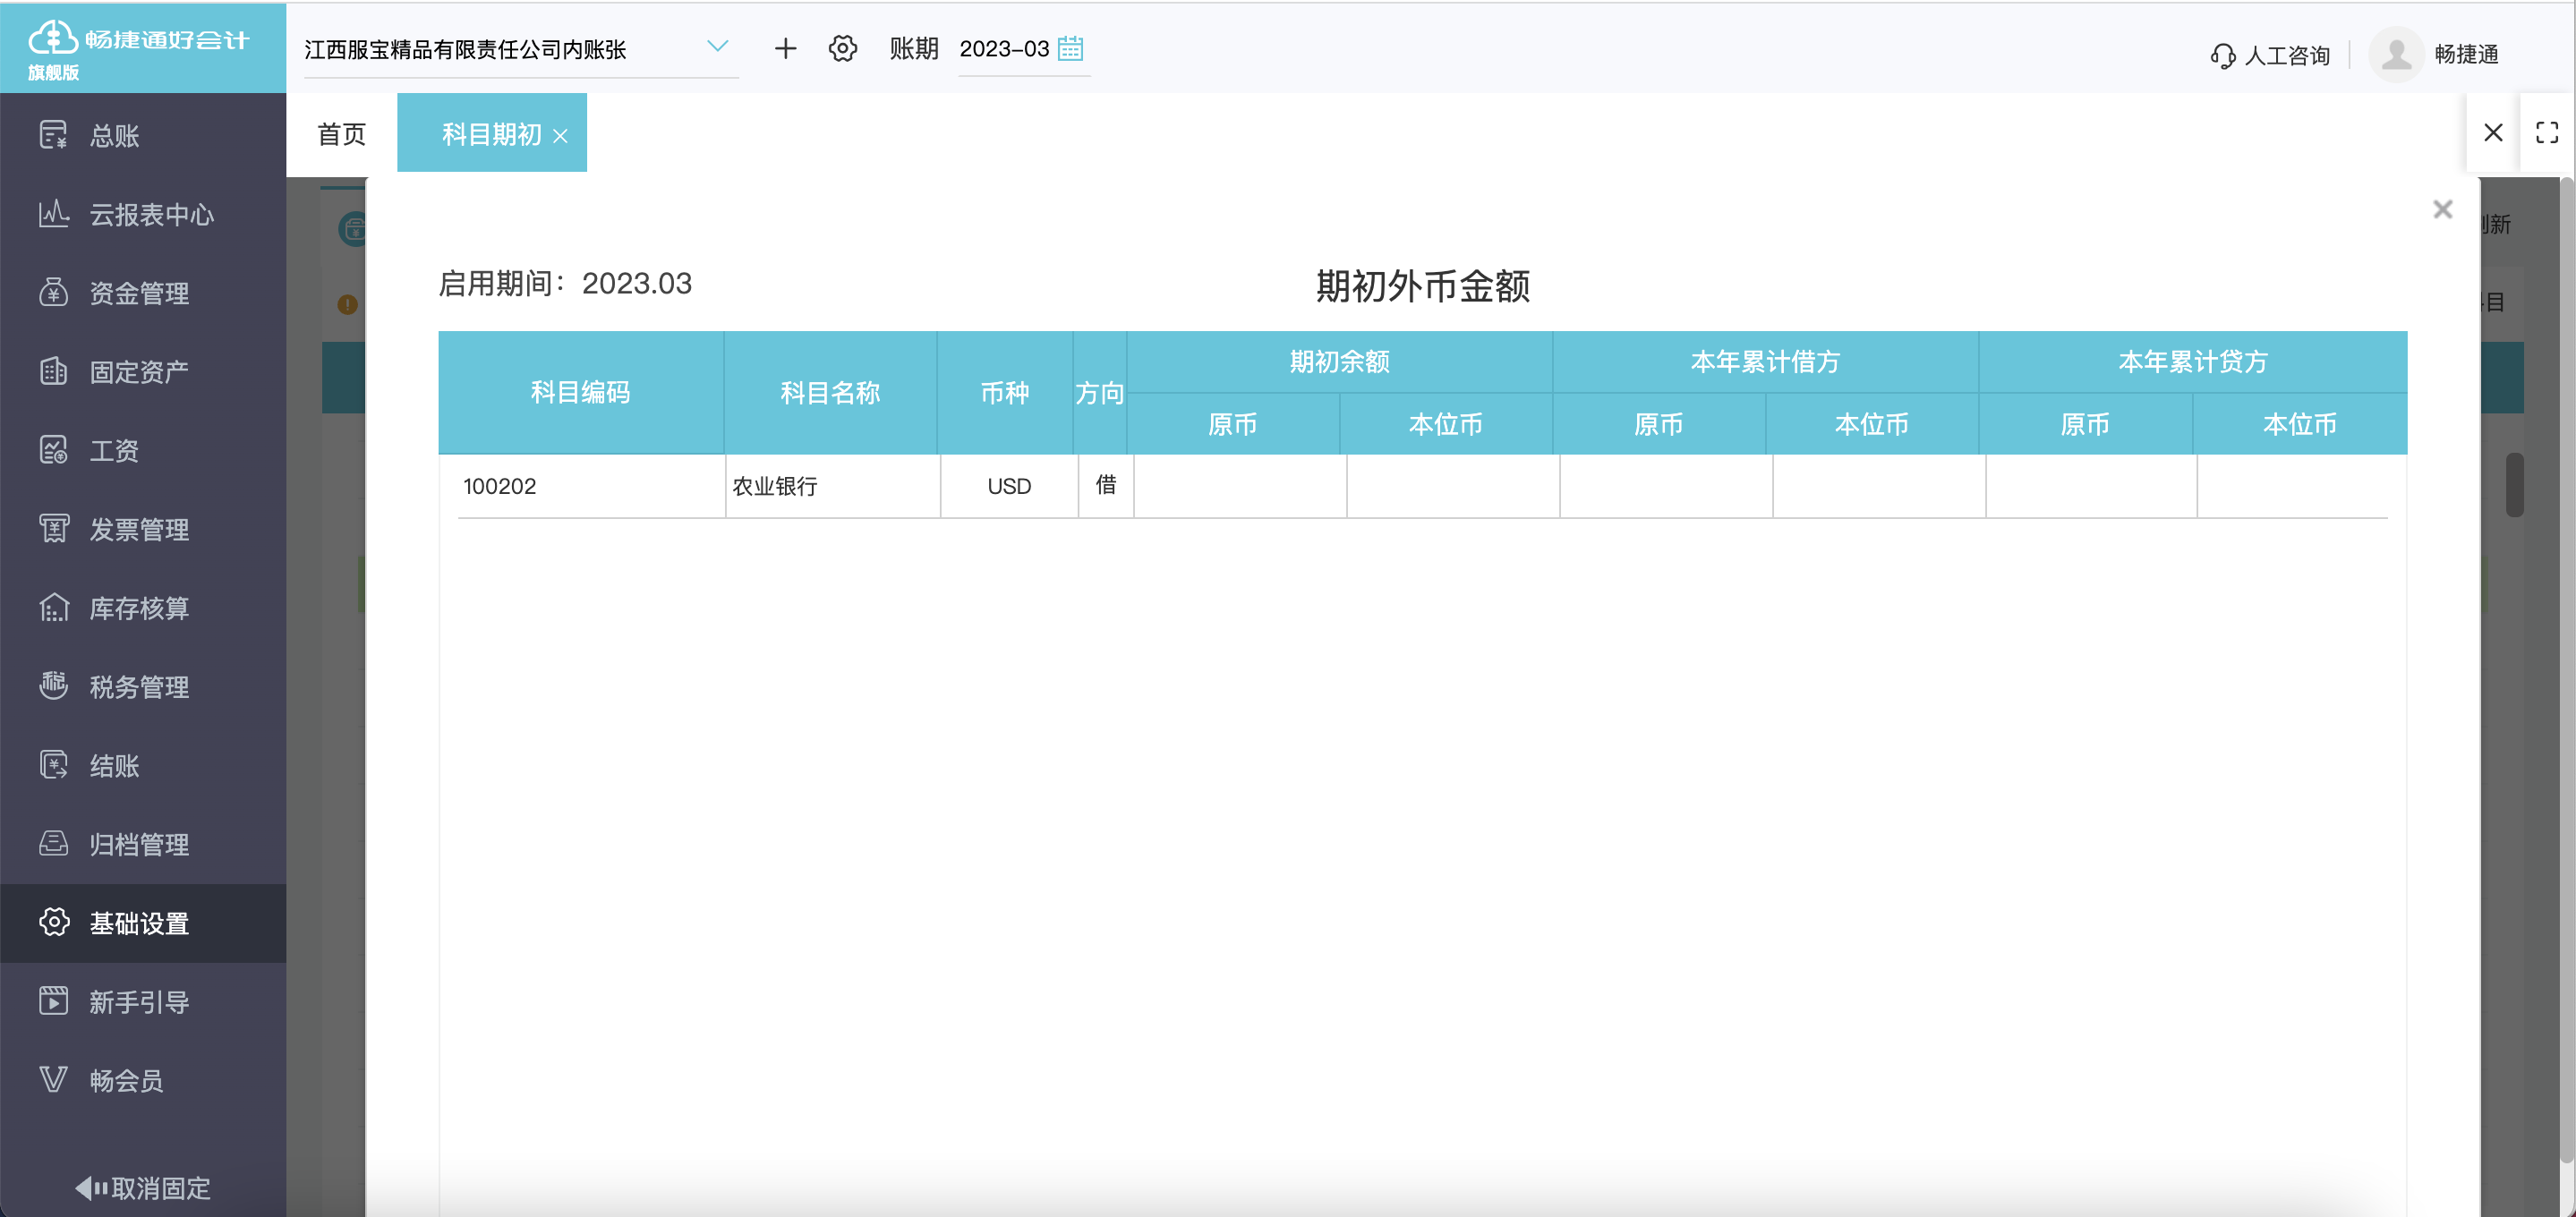Expand the account dropdown menu
This screenshot has width=2576, height=1217.
pos(723,47)
